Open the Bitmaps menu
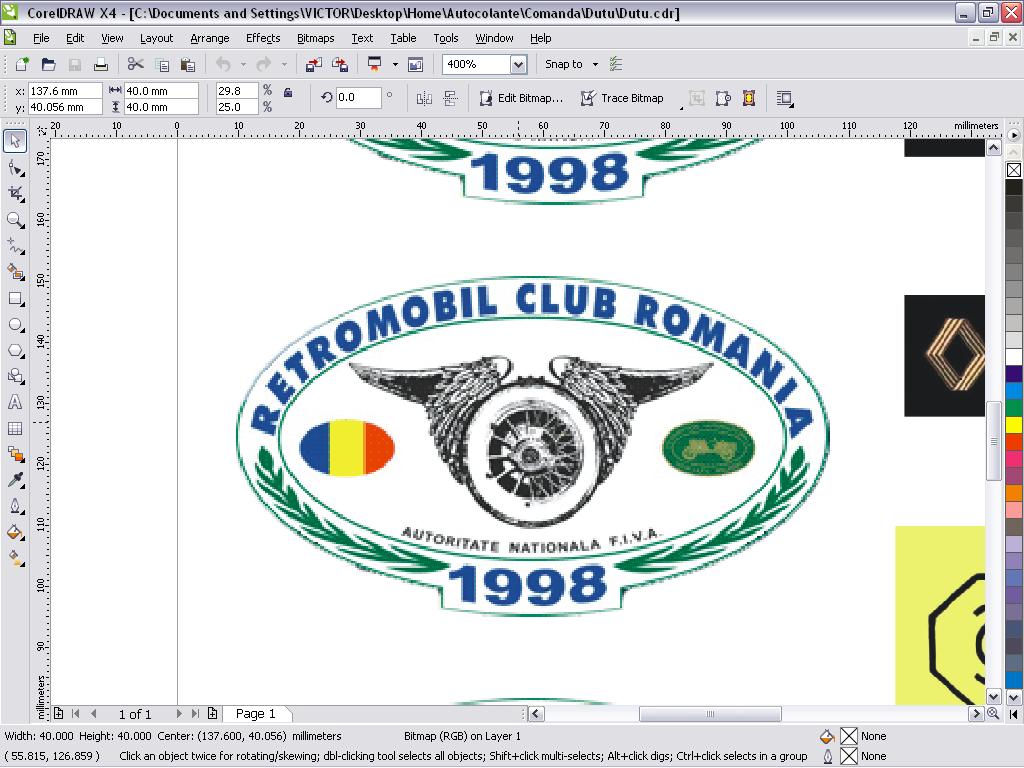 point(315,38)
